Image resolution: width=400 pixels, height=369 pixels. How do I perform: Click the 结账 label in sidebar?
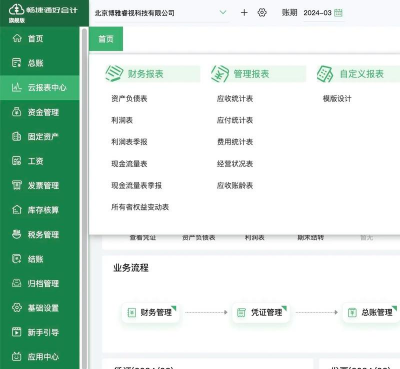coord(36,259)
